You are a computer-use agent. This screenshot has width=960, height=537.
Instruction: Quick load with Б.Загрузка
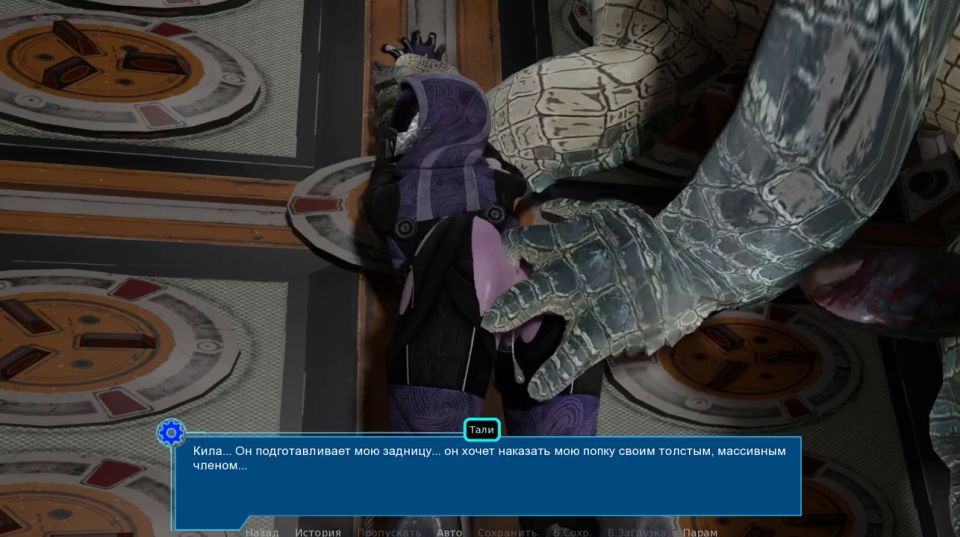[x=639, y=532]
